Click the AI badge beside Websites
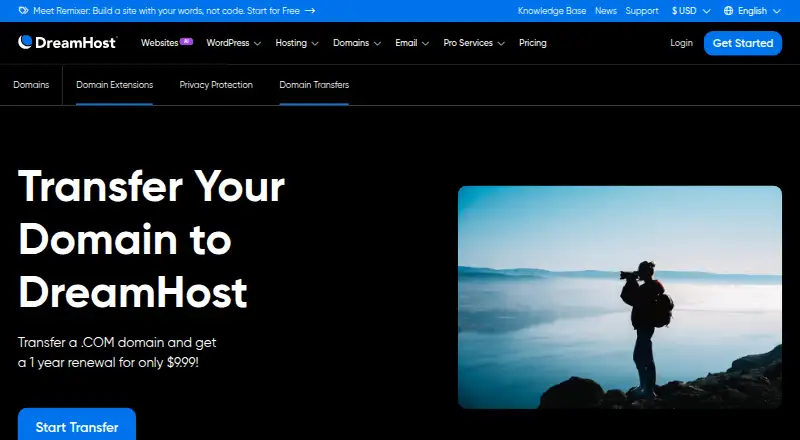The height and width of the screenshot is (440, 800). pos(186,41)
